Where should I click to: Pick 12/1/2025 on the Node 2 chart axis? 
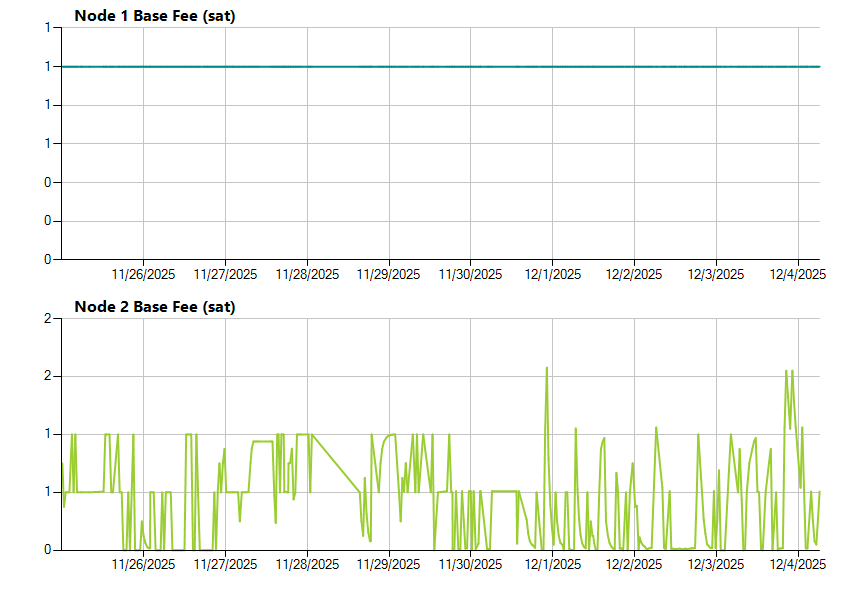(553, 565)
